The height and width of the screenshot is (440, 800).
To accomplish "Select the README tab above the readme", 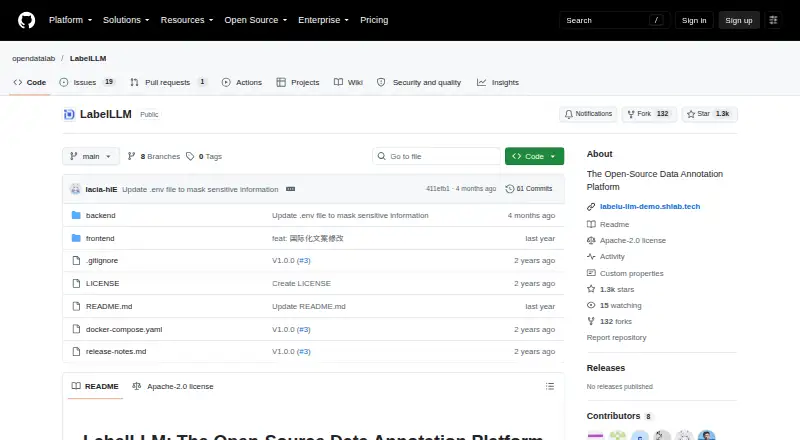I will pyautogui.click(x=95, y=386).
